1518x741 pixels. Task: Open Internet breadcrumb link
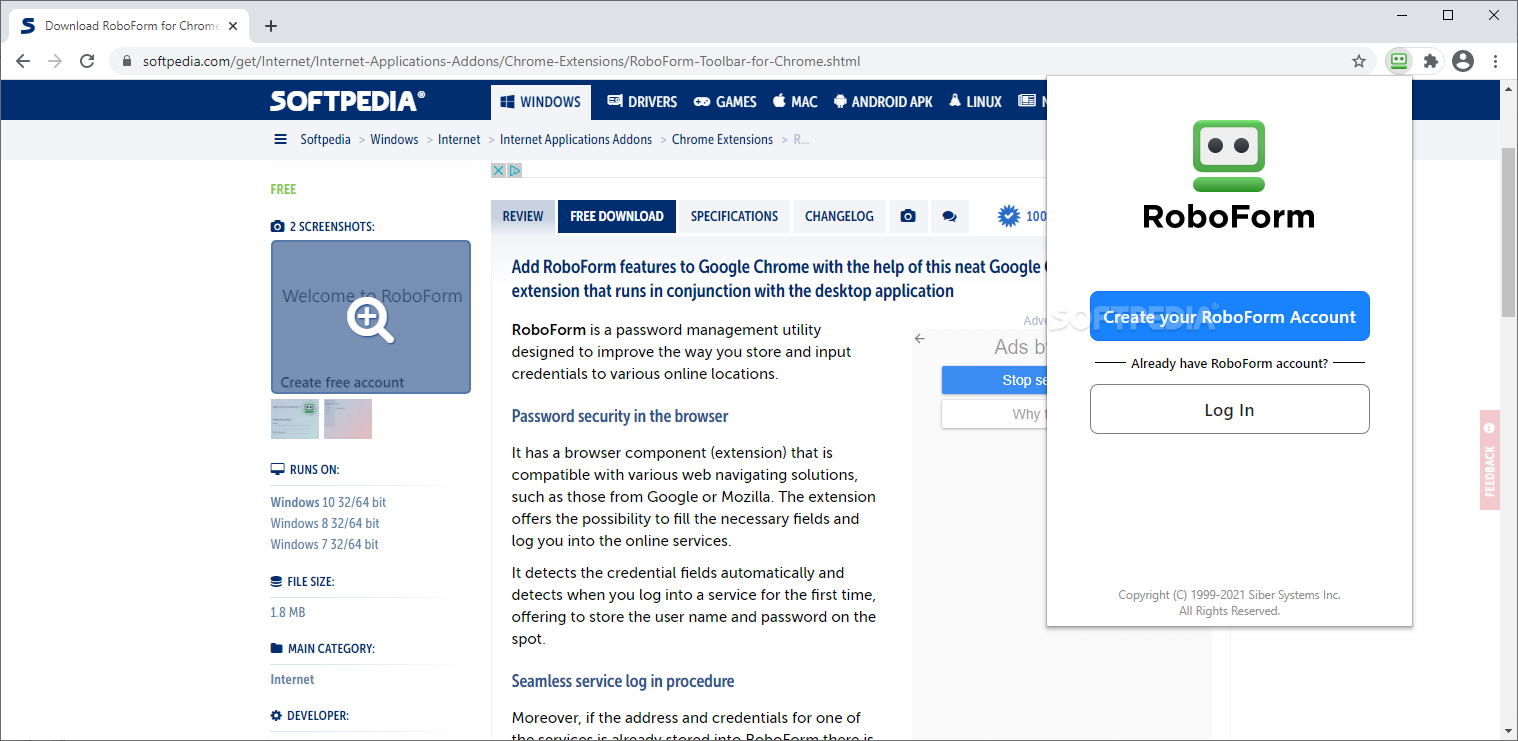[x=459, y=139]
